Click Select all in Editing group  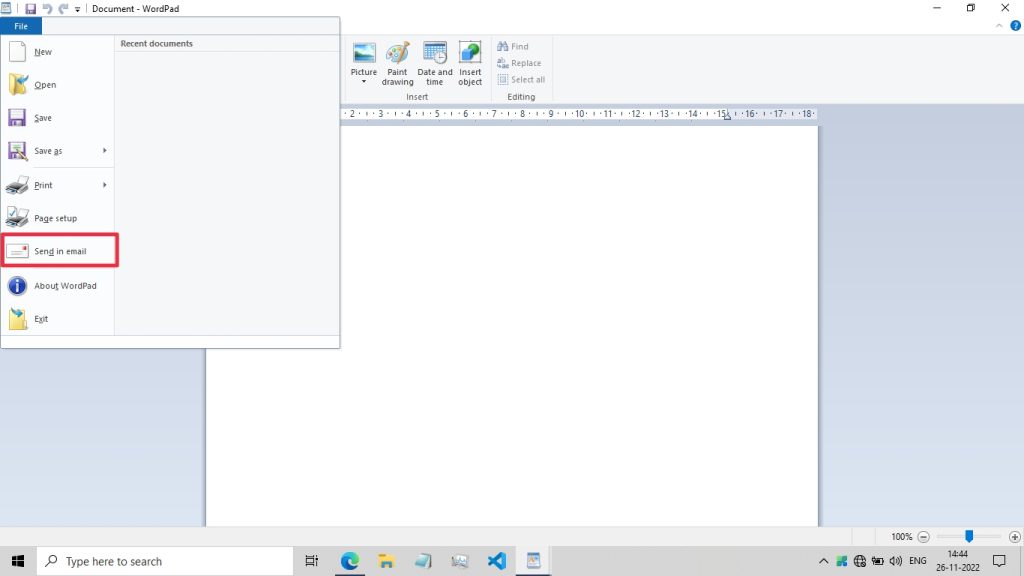pyautogui.click(x=521, y=80)
